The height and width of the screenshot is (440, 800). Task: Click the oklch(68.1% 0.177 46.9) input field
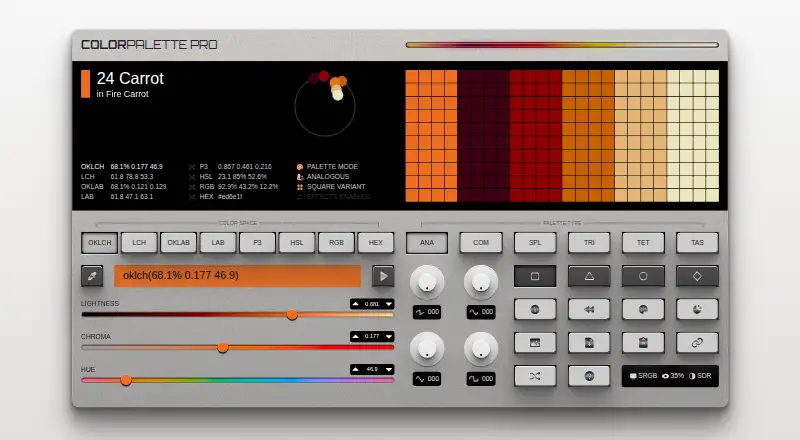point(237,276)
